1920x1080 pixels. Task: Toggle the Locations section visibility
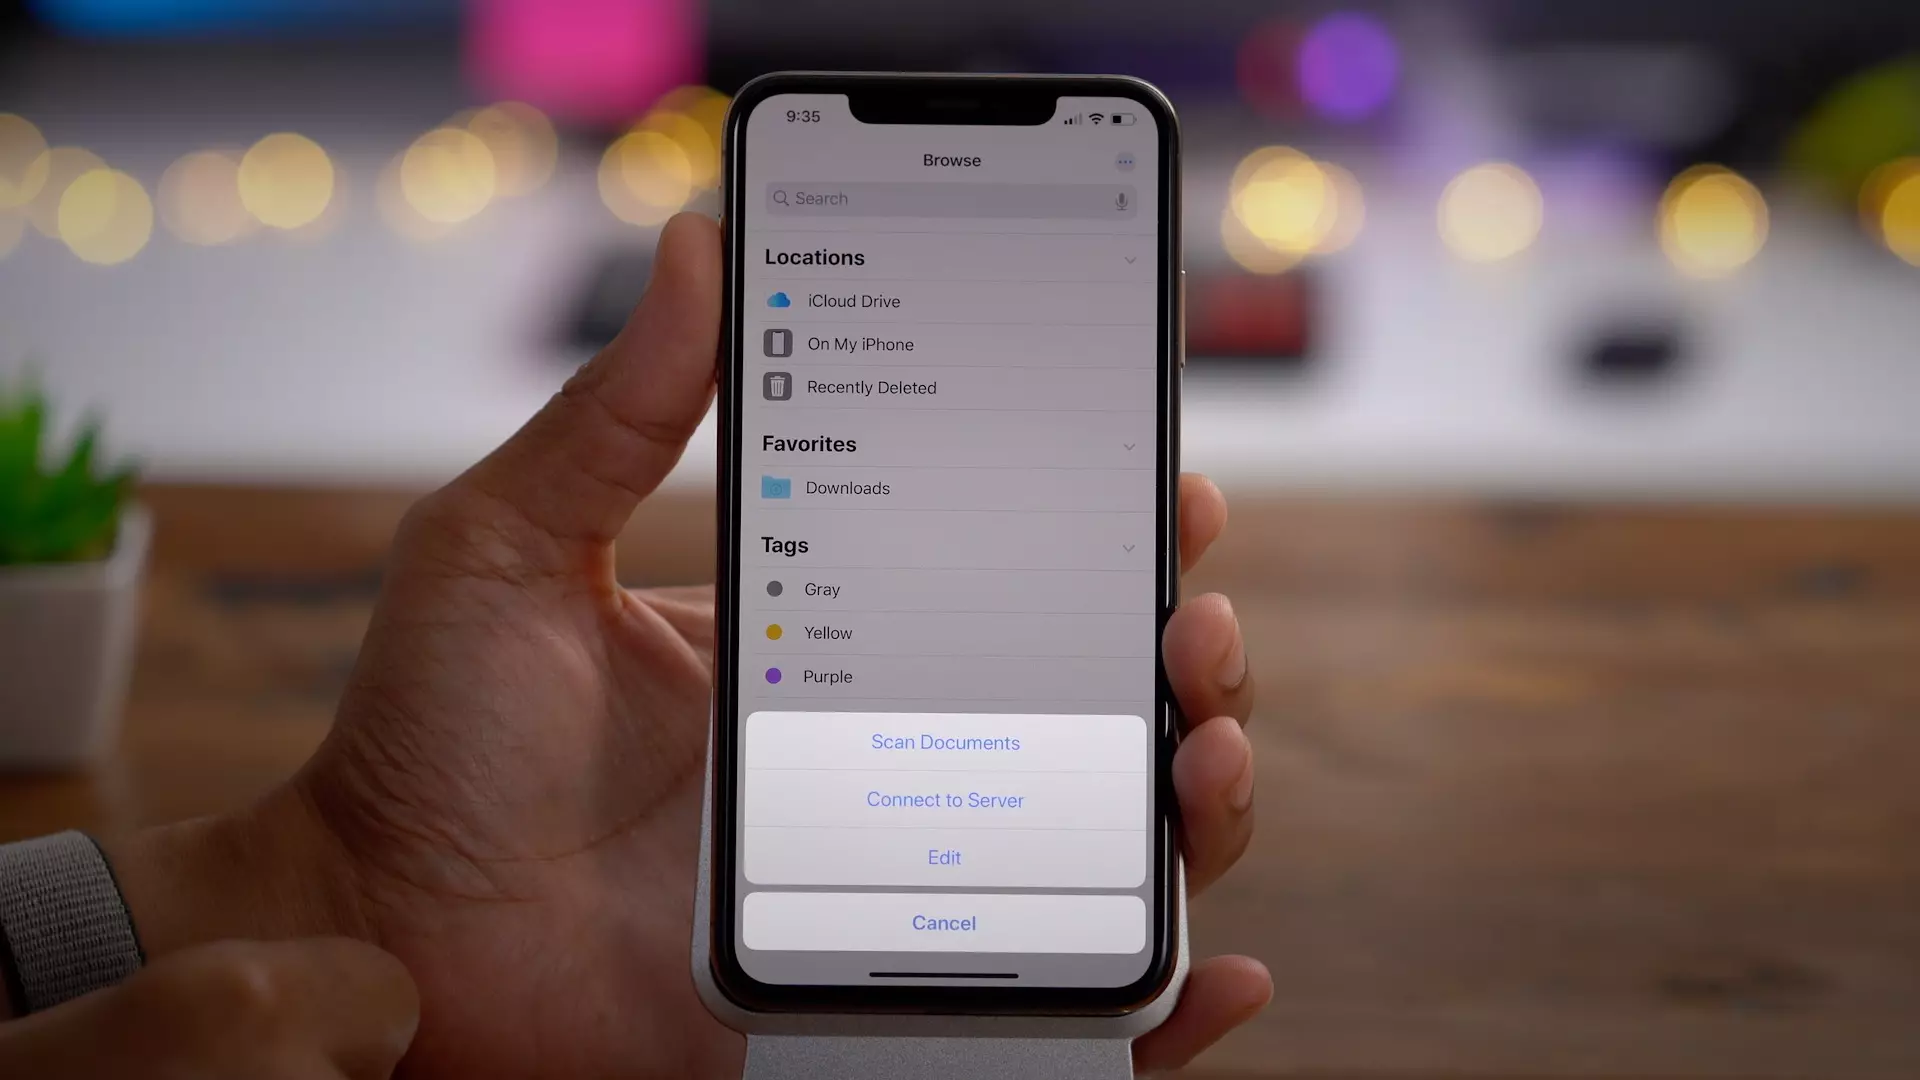point(1127,255)
